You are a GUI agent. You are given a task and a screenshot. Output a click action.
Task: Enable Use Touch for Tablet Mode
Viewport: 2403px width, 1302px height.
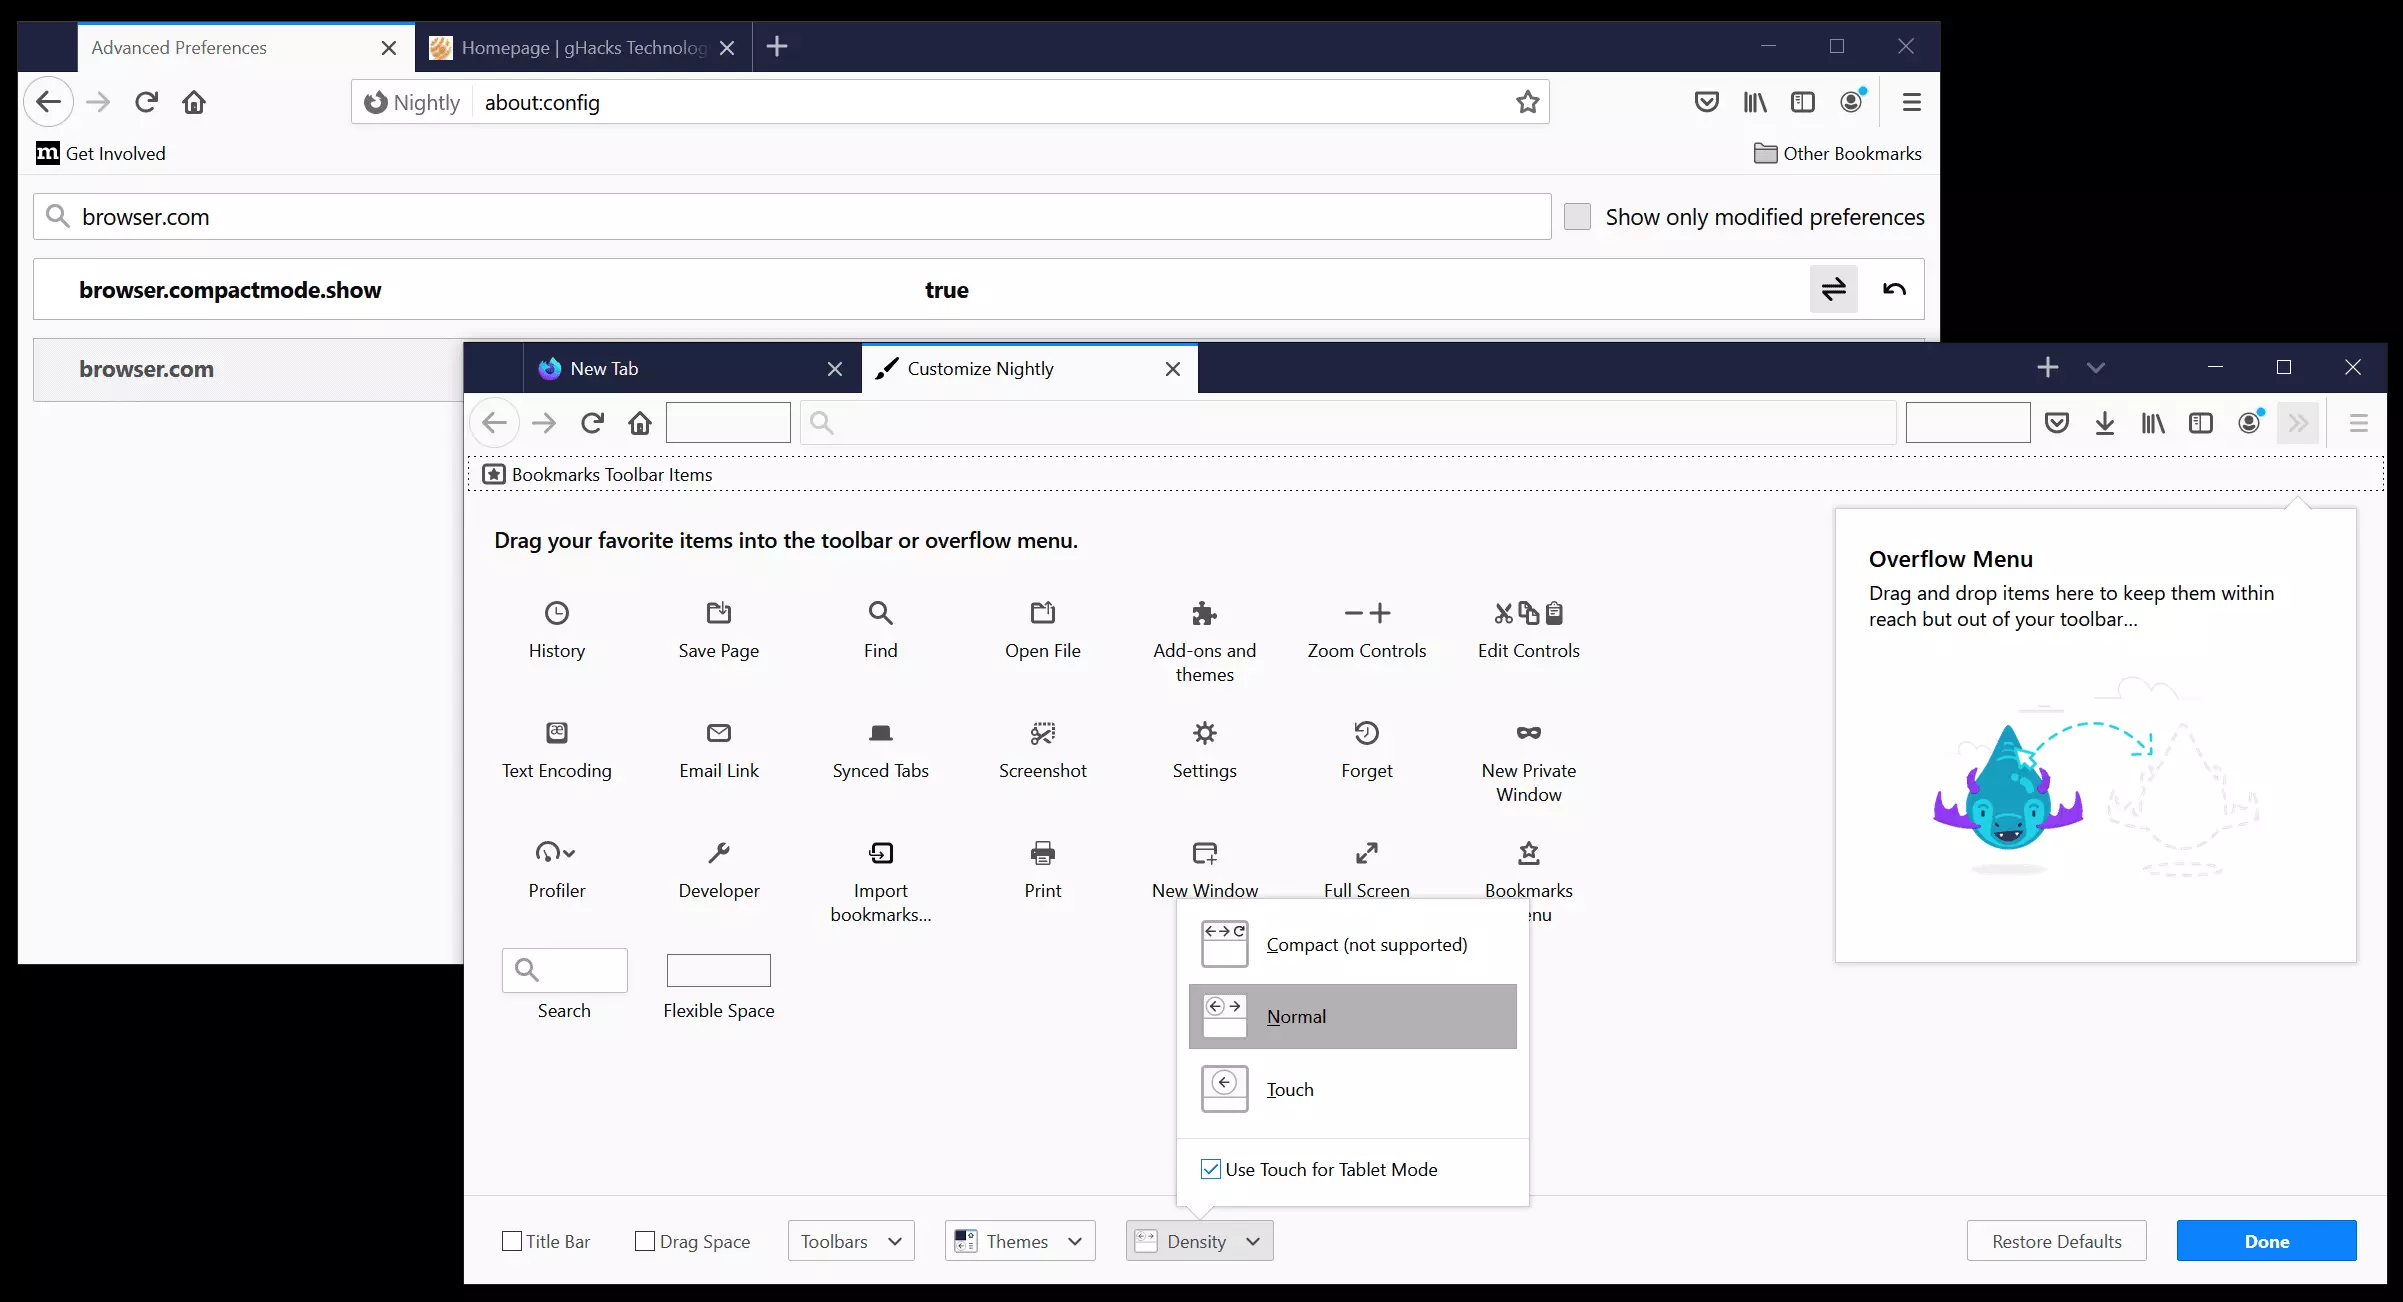(x=1212, y=1167)
